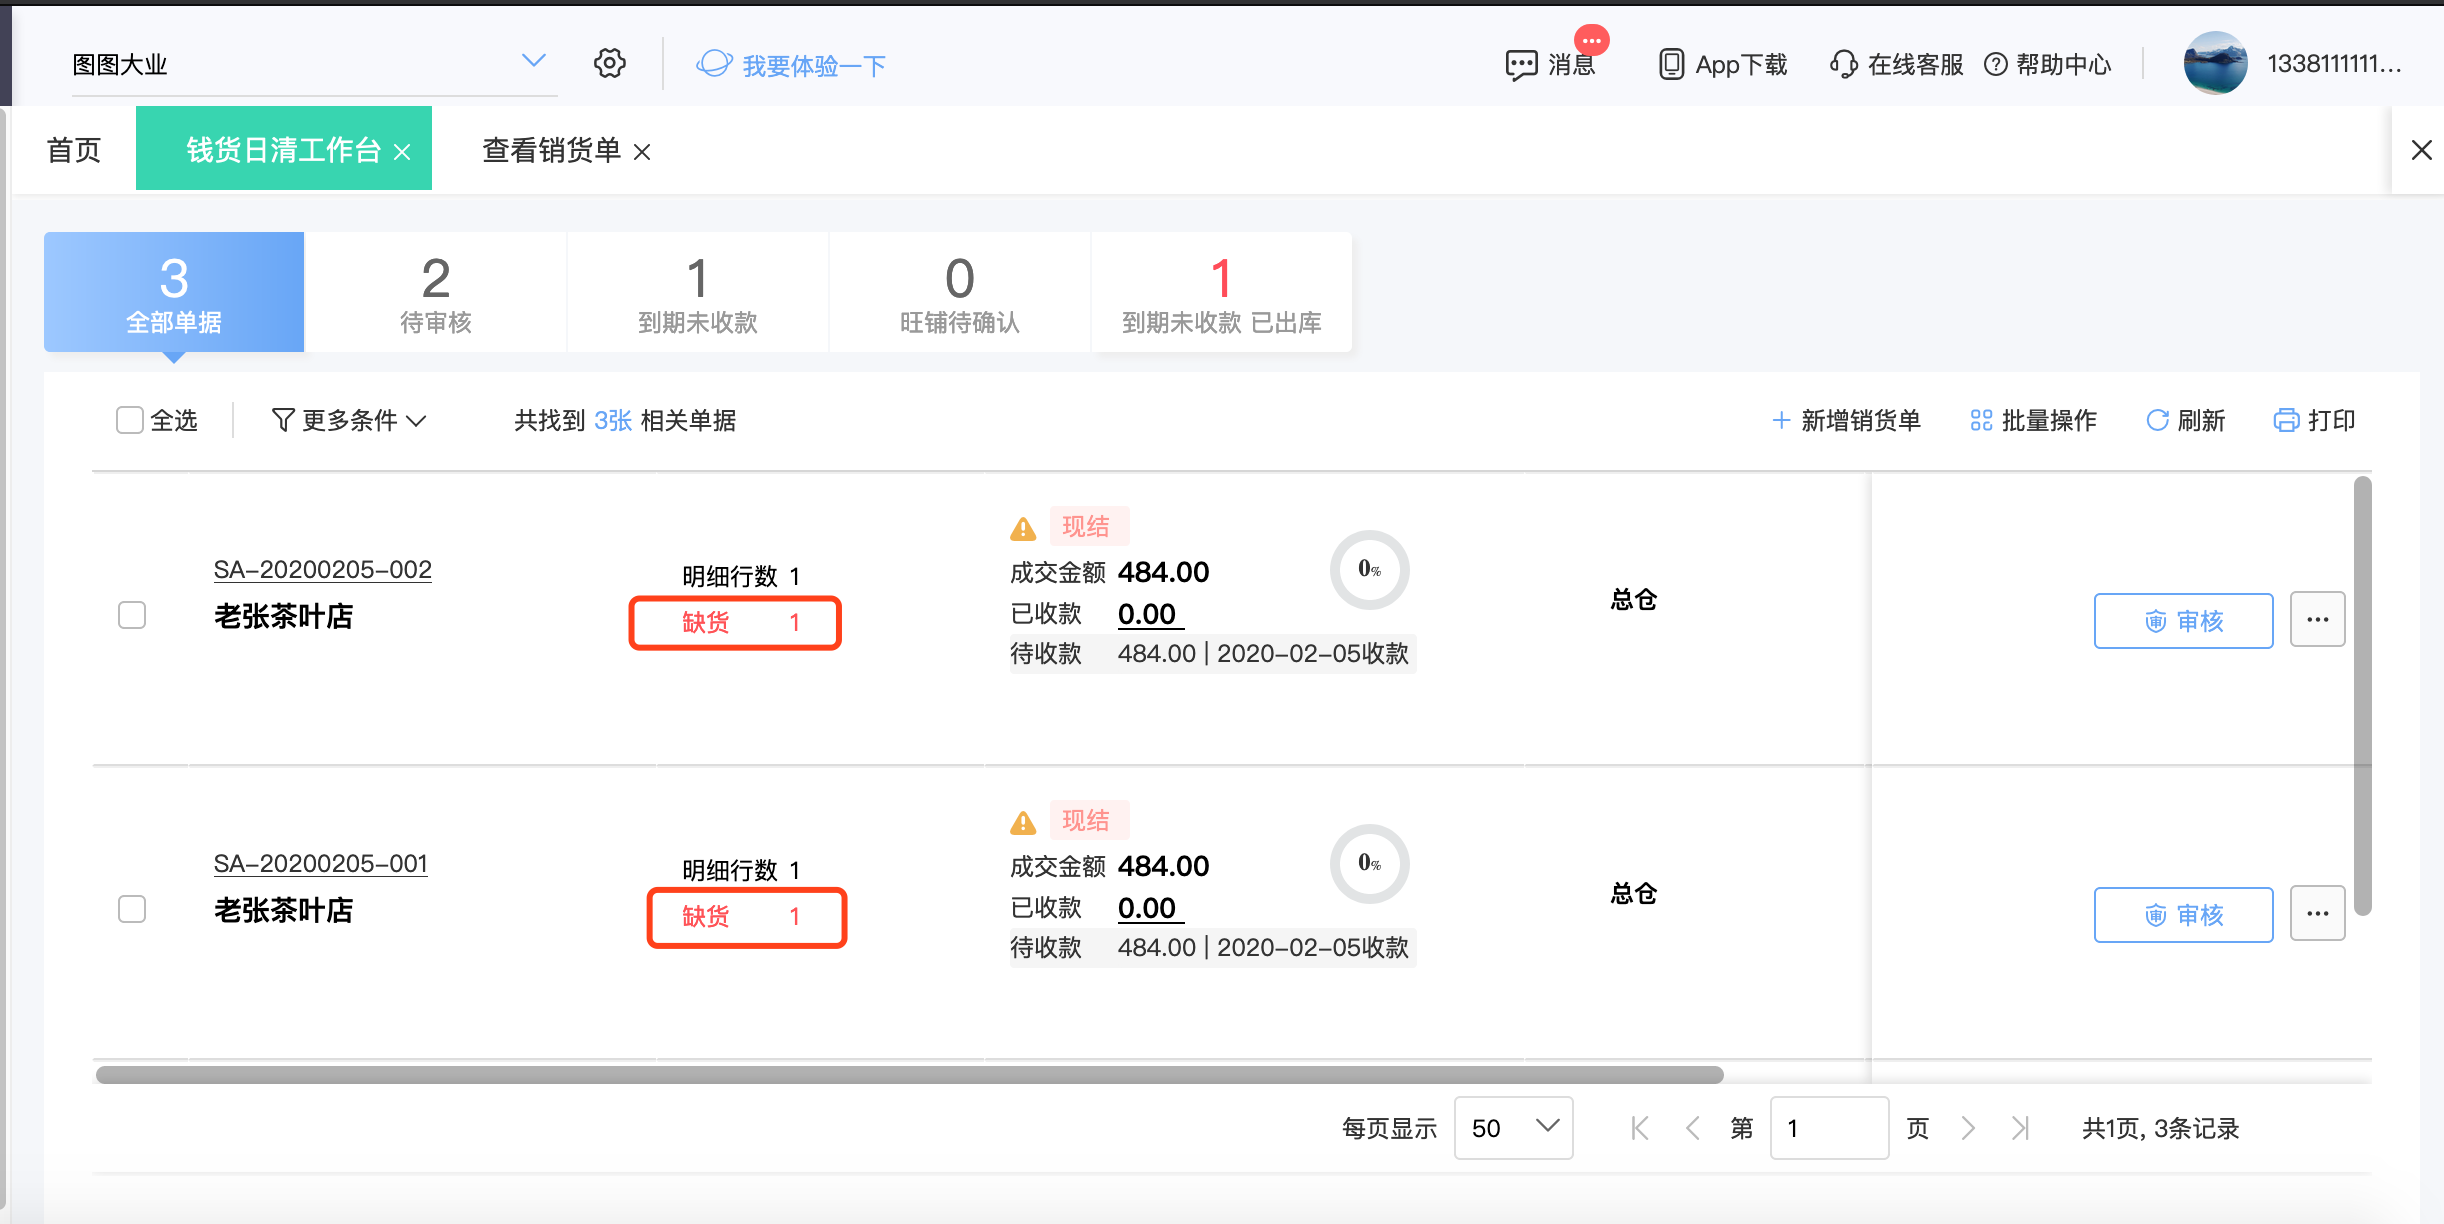Click 审核 button on SA-20200205-002

click(x=2179, y=620)
